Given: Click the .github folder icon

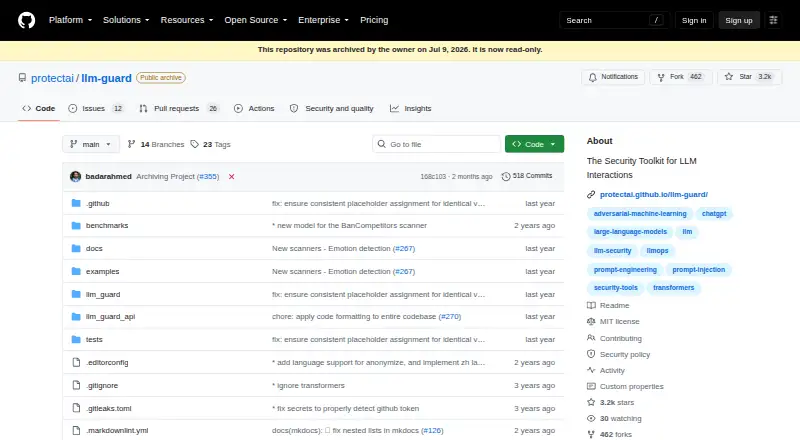Looking at the screenshot, I should (76, 203).
